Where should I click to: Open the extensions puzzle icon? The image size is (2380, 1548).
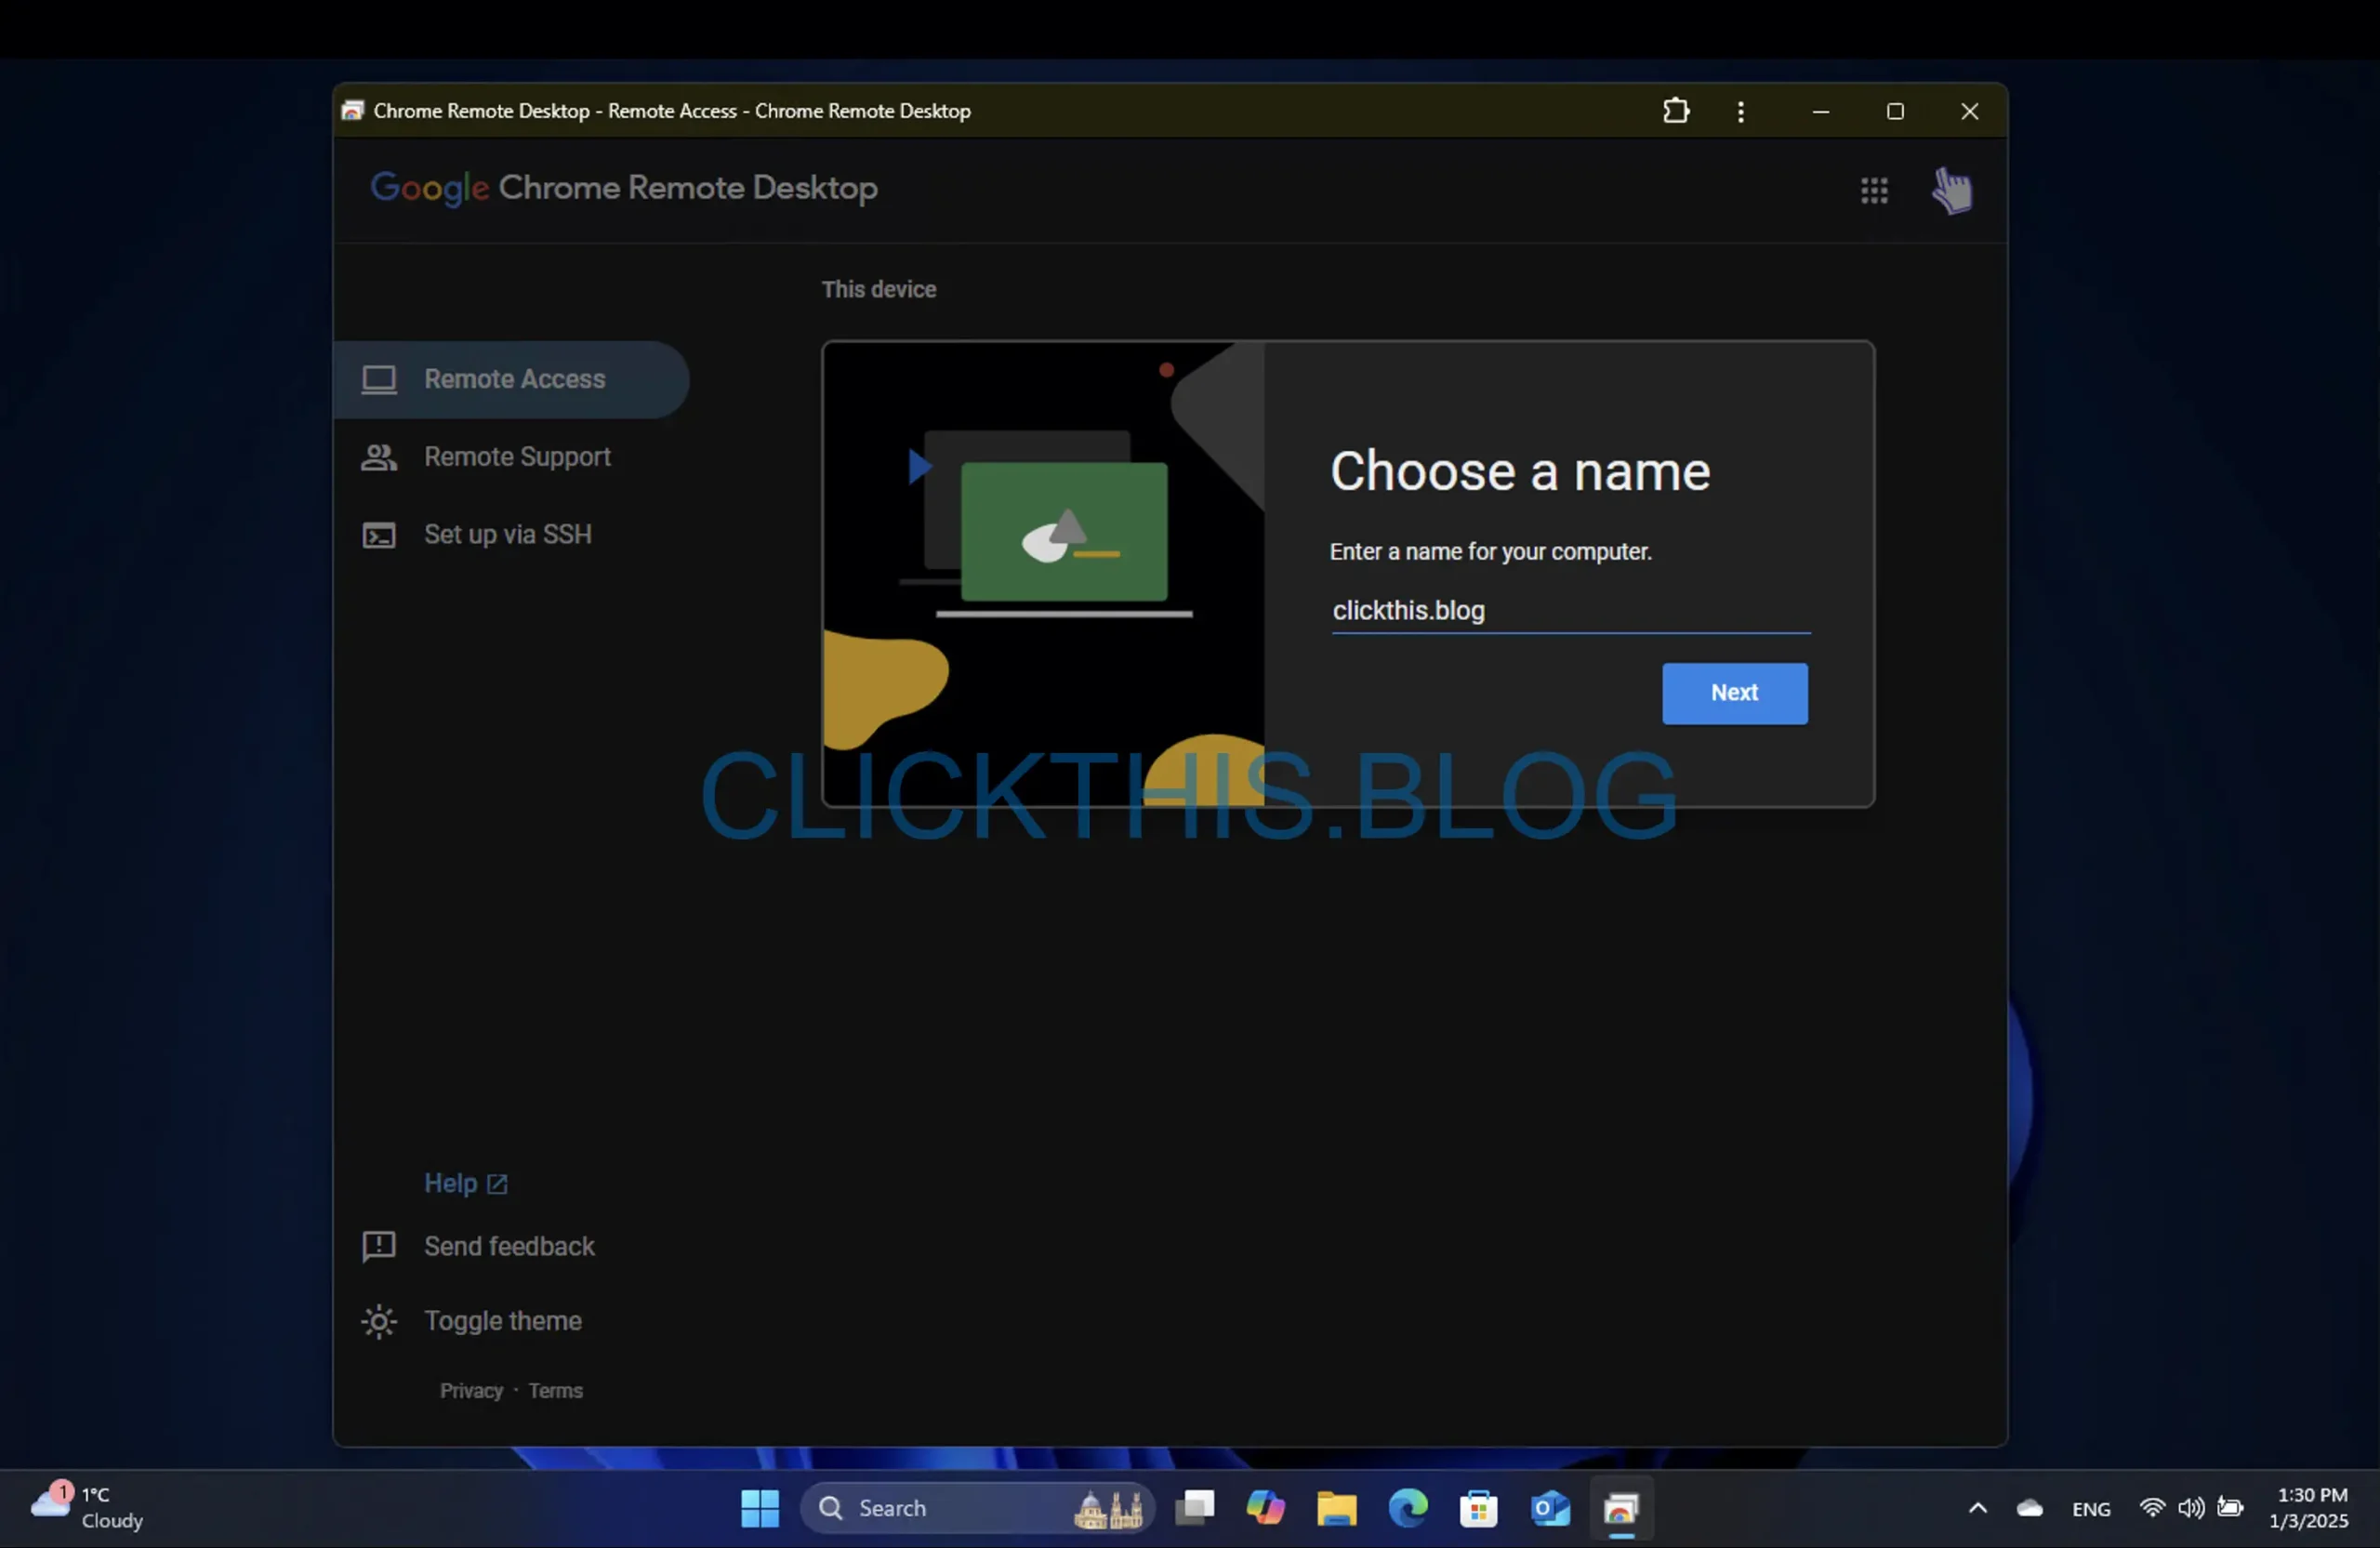1676,110
